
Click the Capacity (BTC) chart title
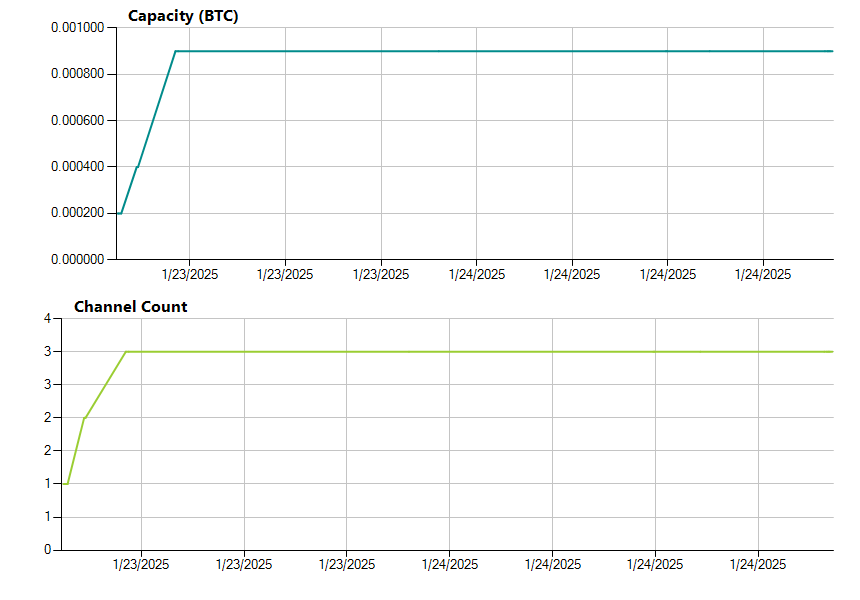(183, 16)
